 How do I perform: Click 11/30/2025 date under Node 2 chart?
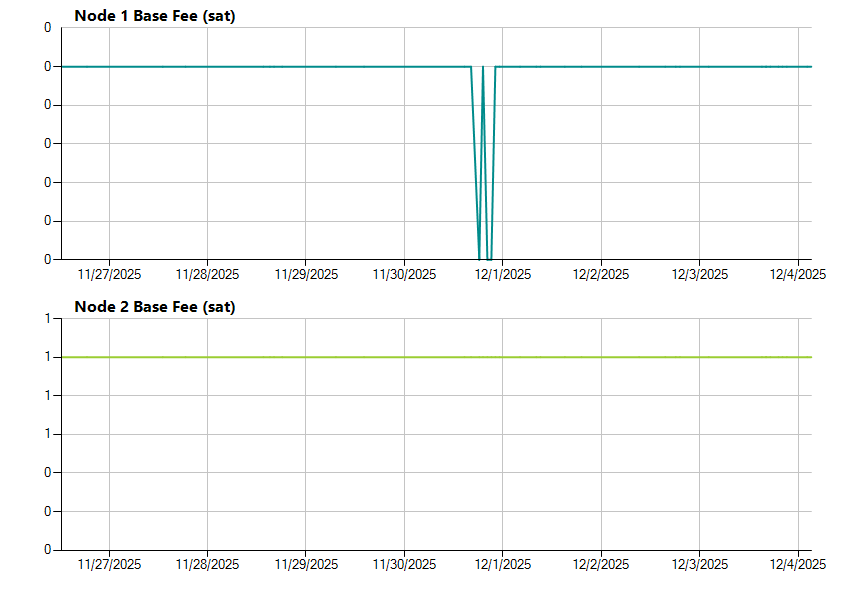(404, 565)
